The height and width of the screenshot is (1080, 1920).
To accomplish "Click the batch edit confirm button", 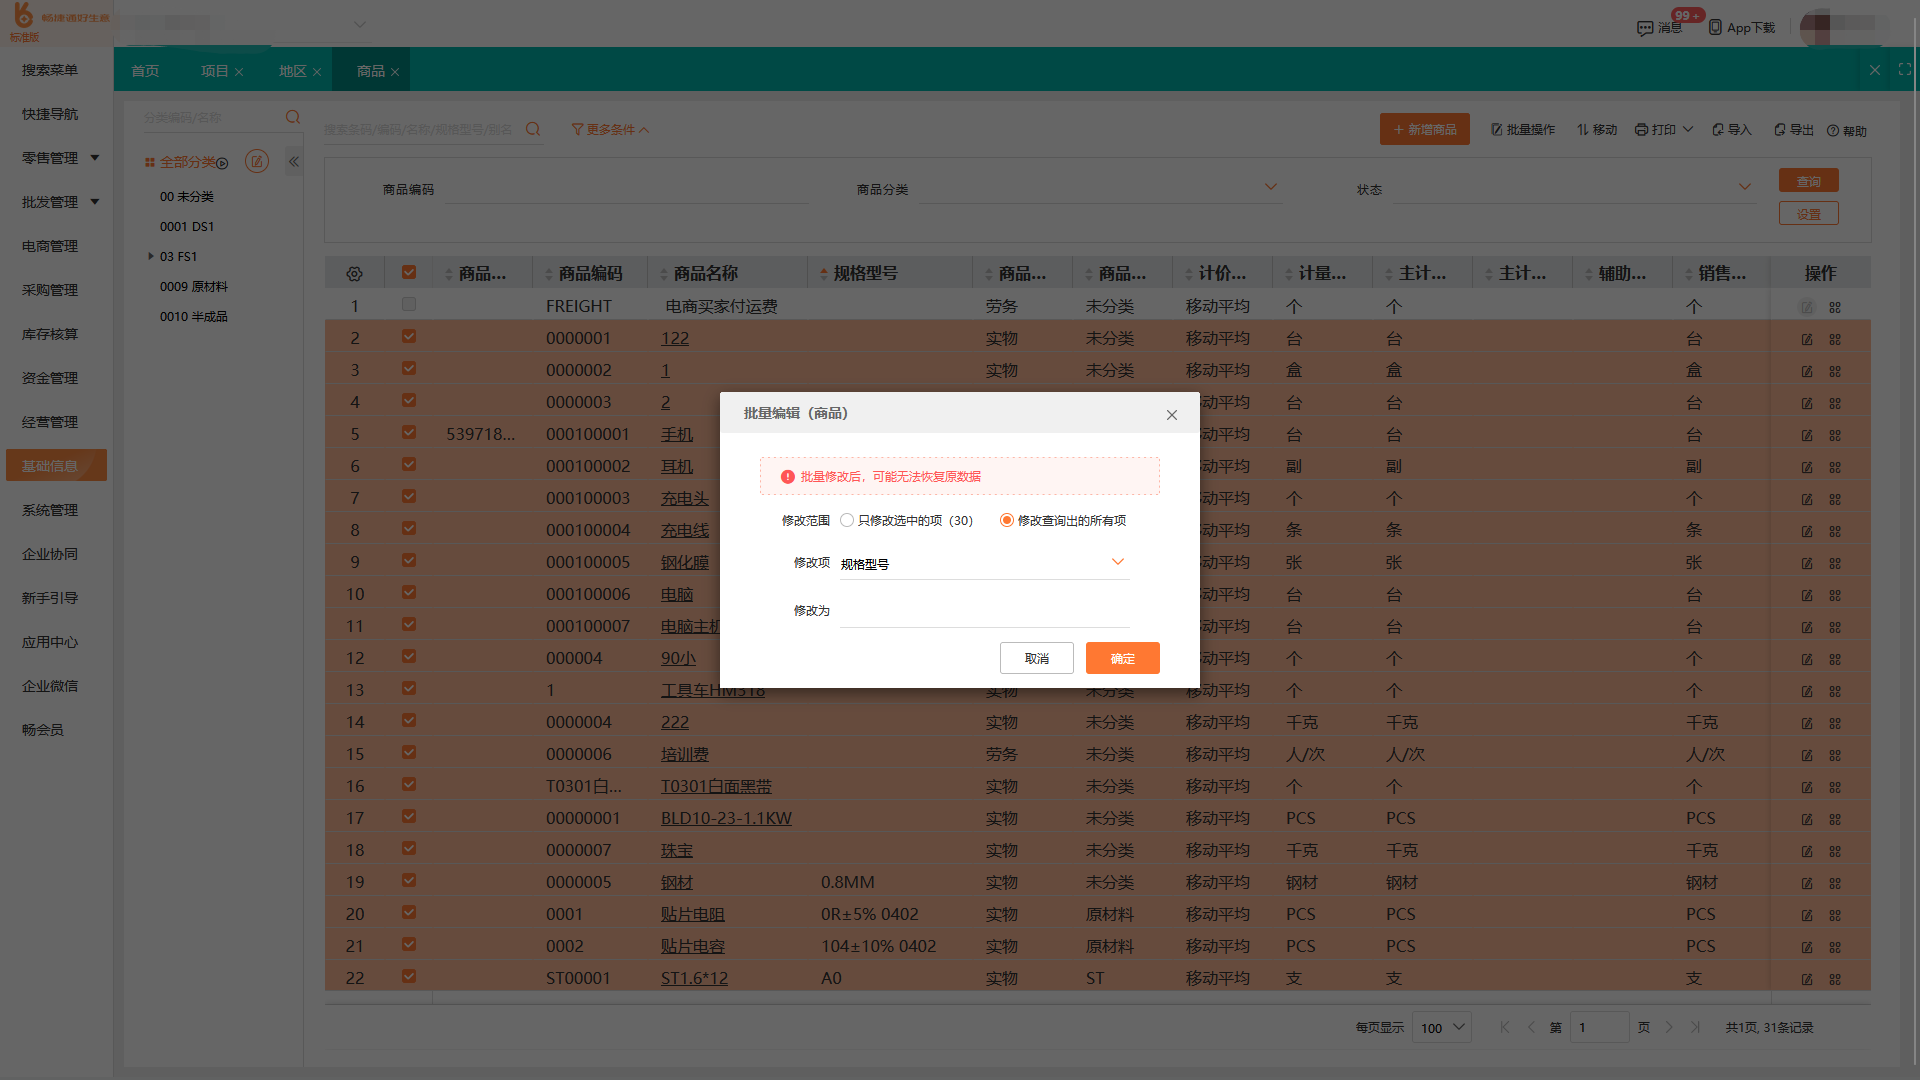I will 1122,658.
